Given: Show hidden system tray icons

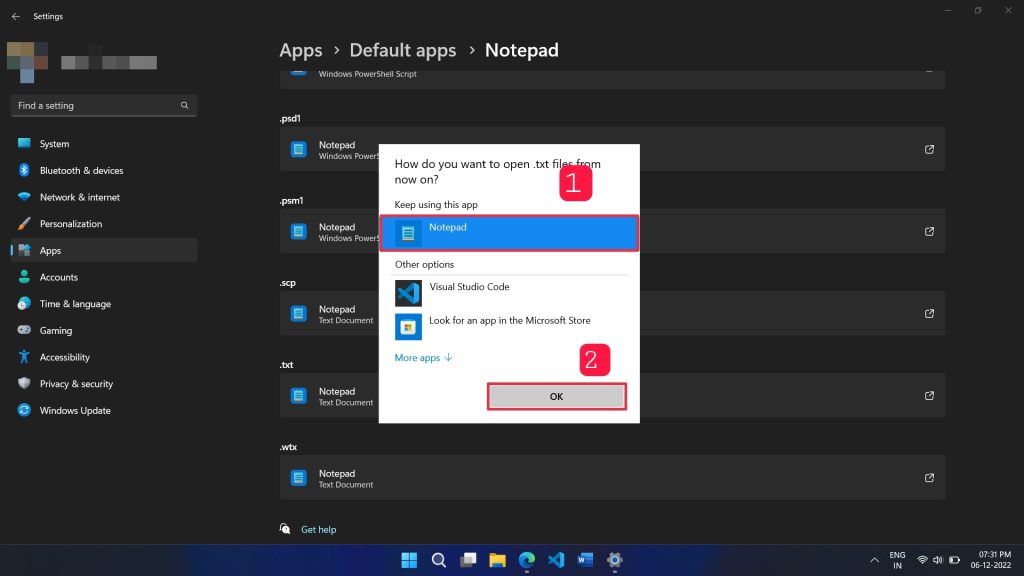Looking at the screenshot, I should tap(874, 560).
